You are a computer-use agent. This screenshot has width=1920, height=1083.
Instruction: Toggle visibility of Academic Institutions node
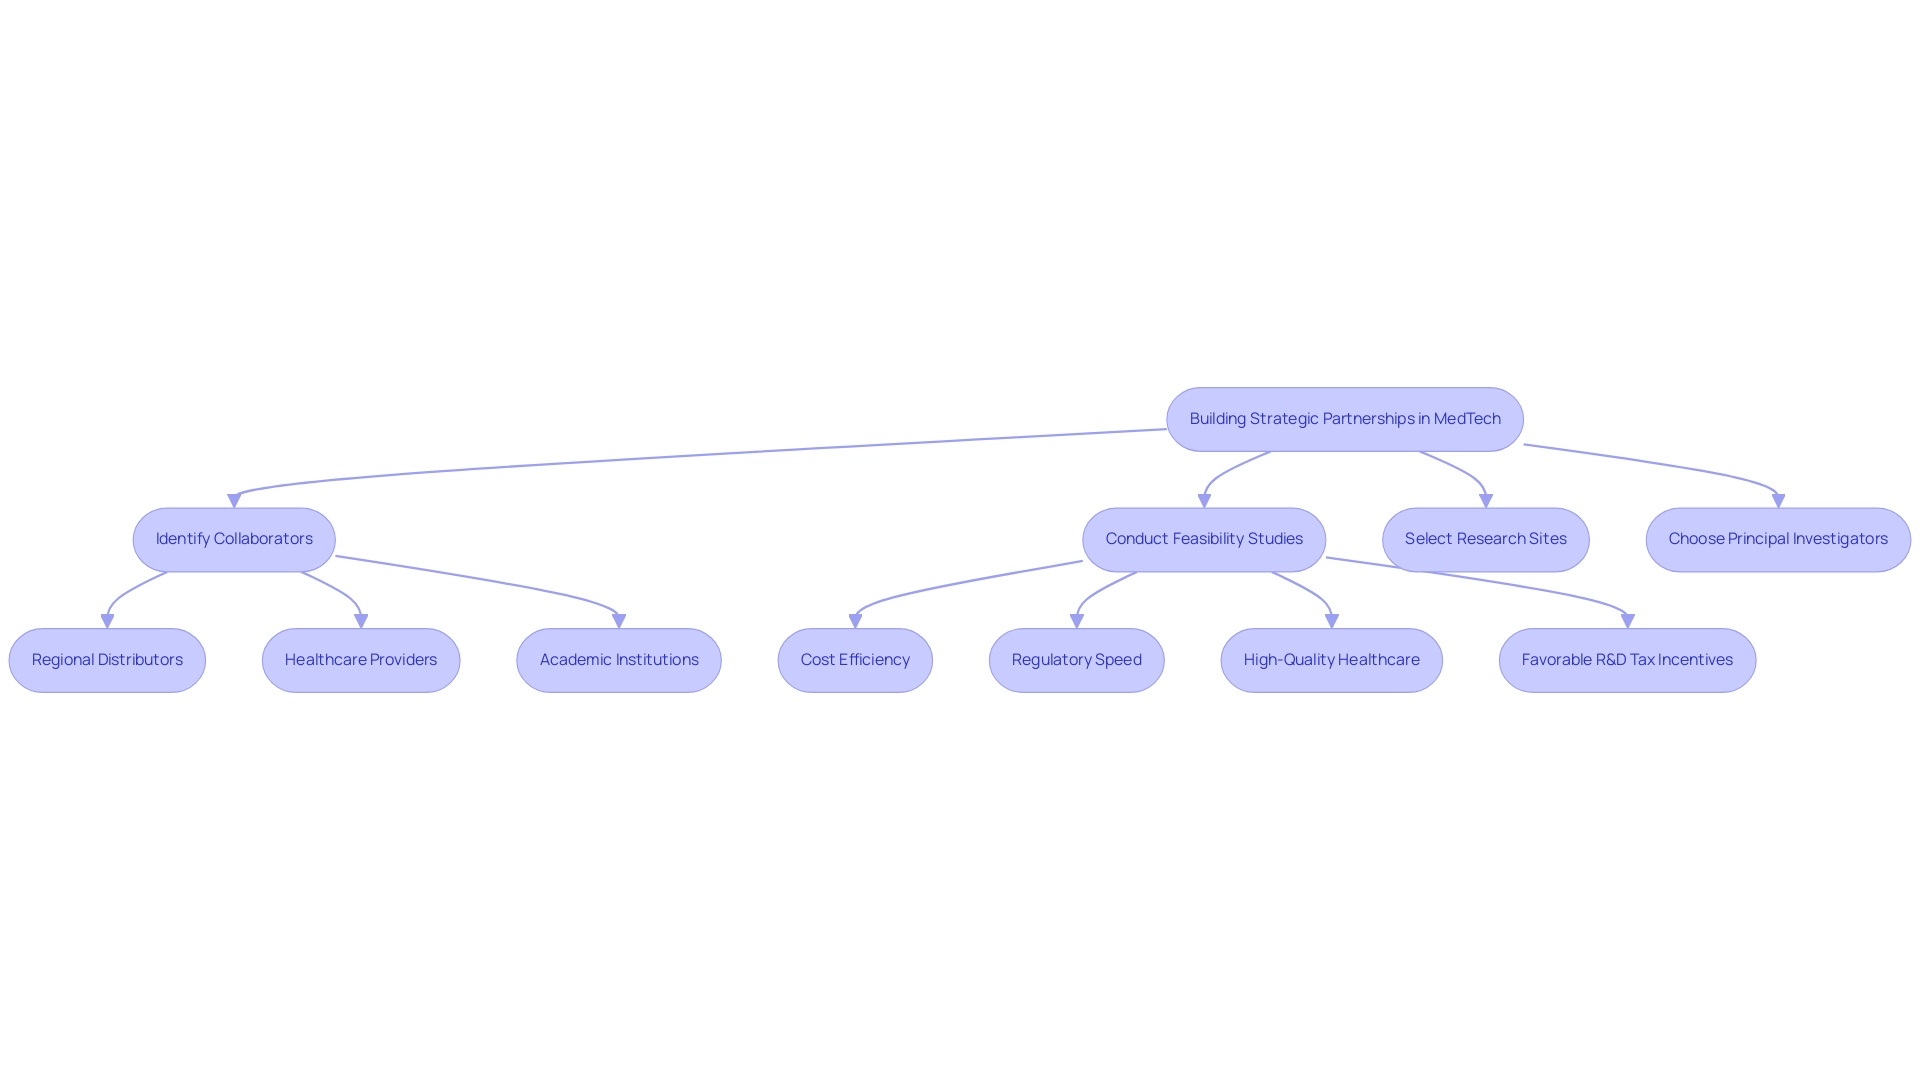click(x=617, y=658)
